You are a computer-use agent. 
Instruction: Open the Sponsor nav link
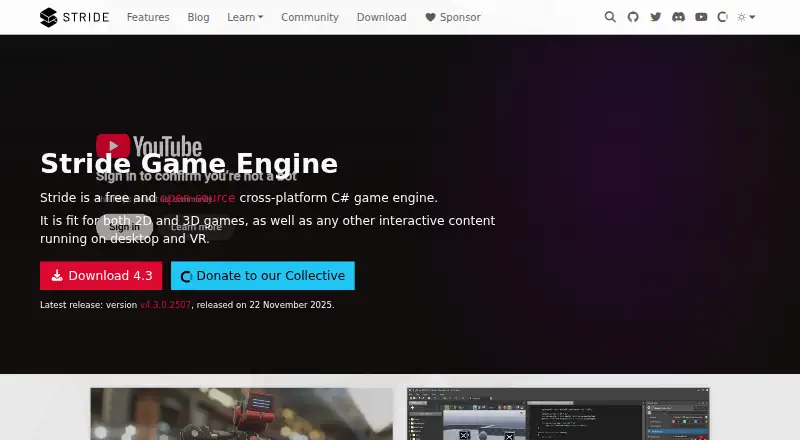(x=453, y=17)
